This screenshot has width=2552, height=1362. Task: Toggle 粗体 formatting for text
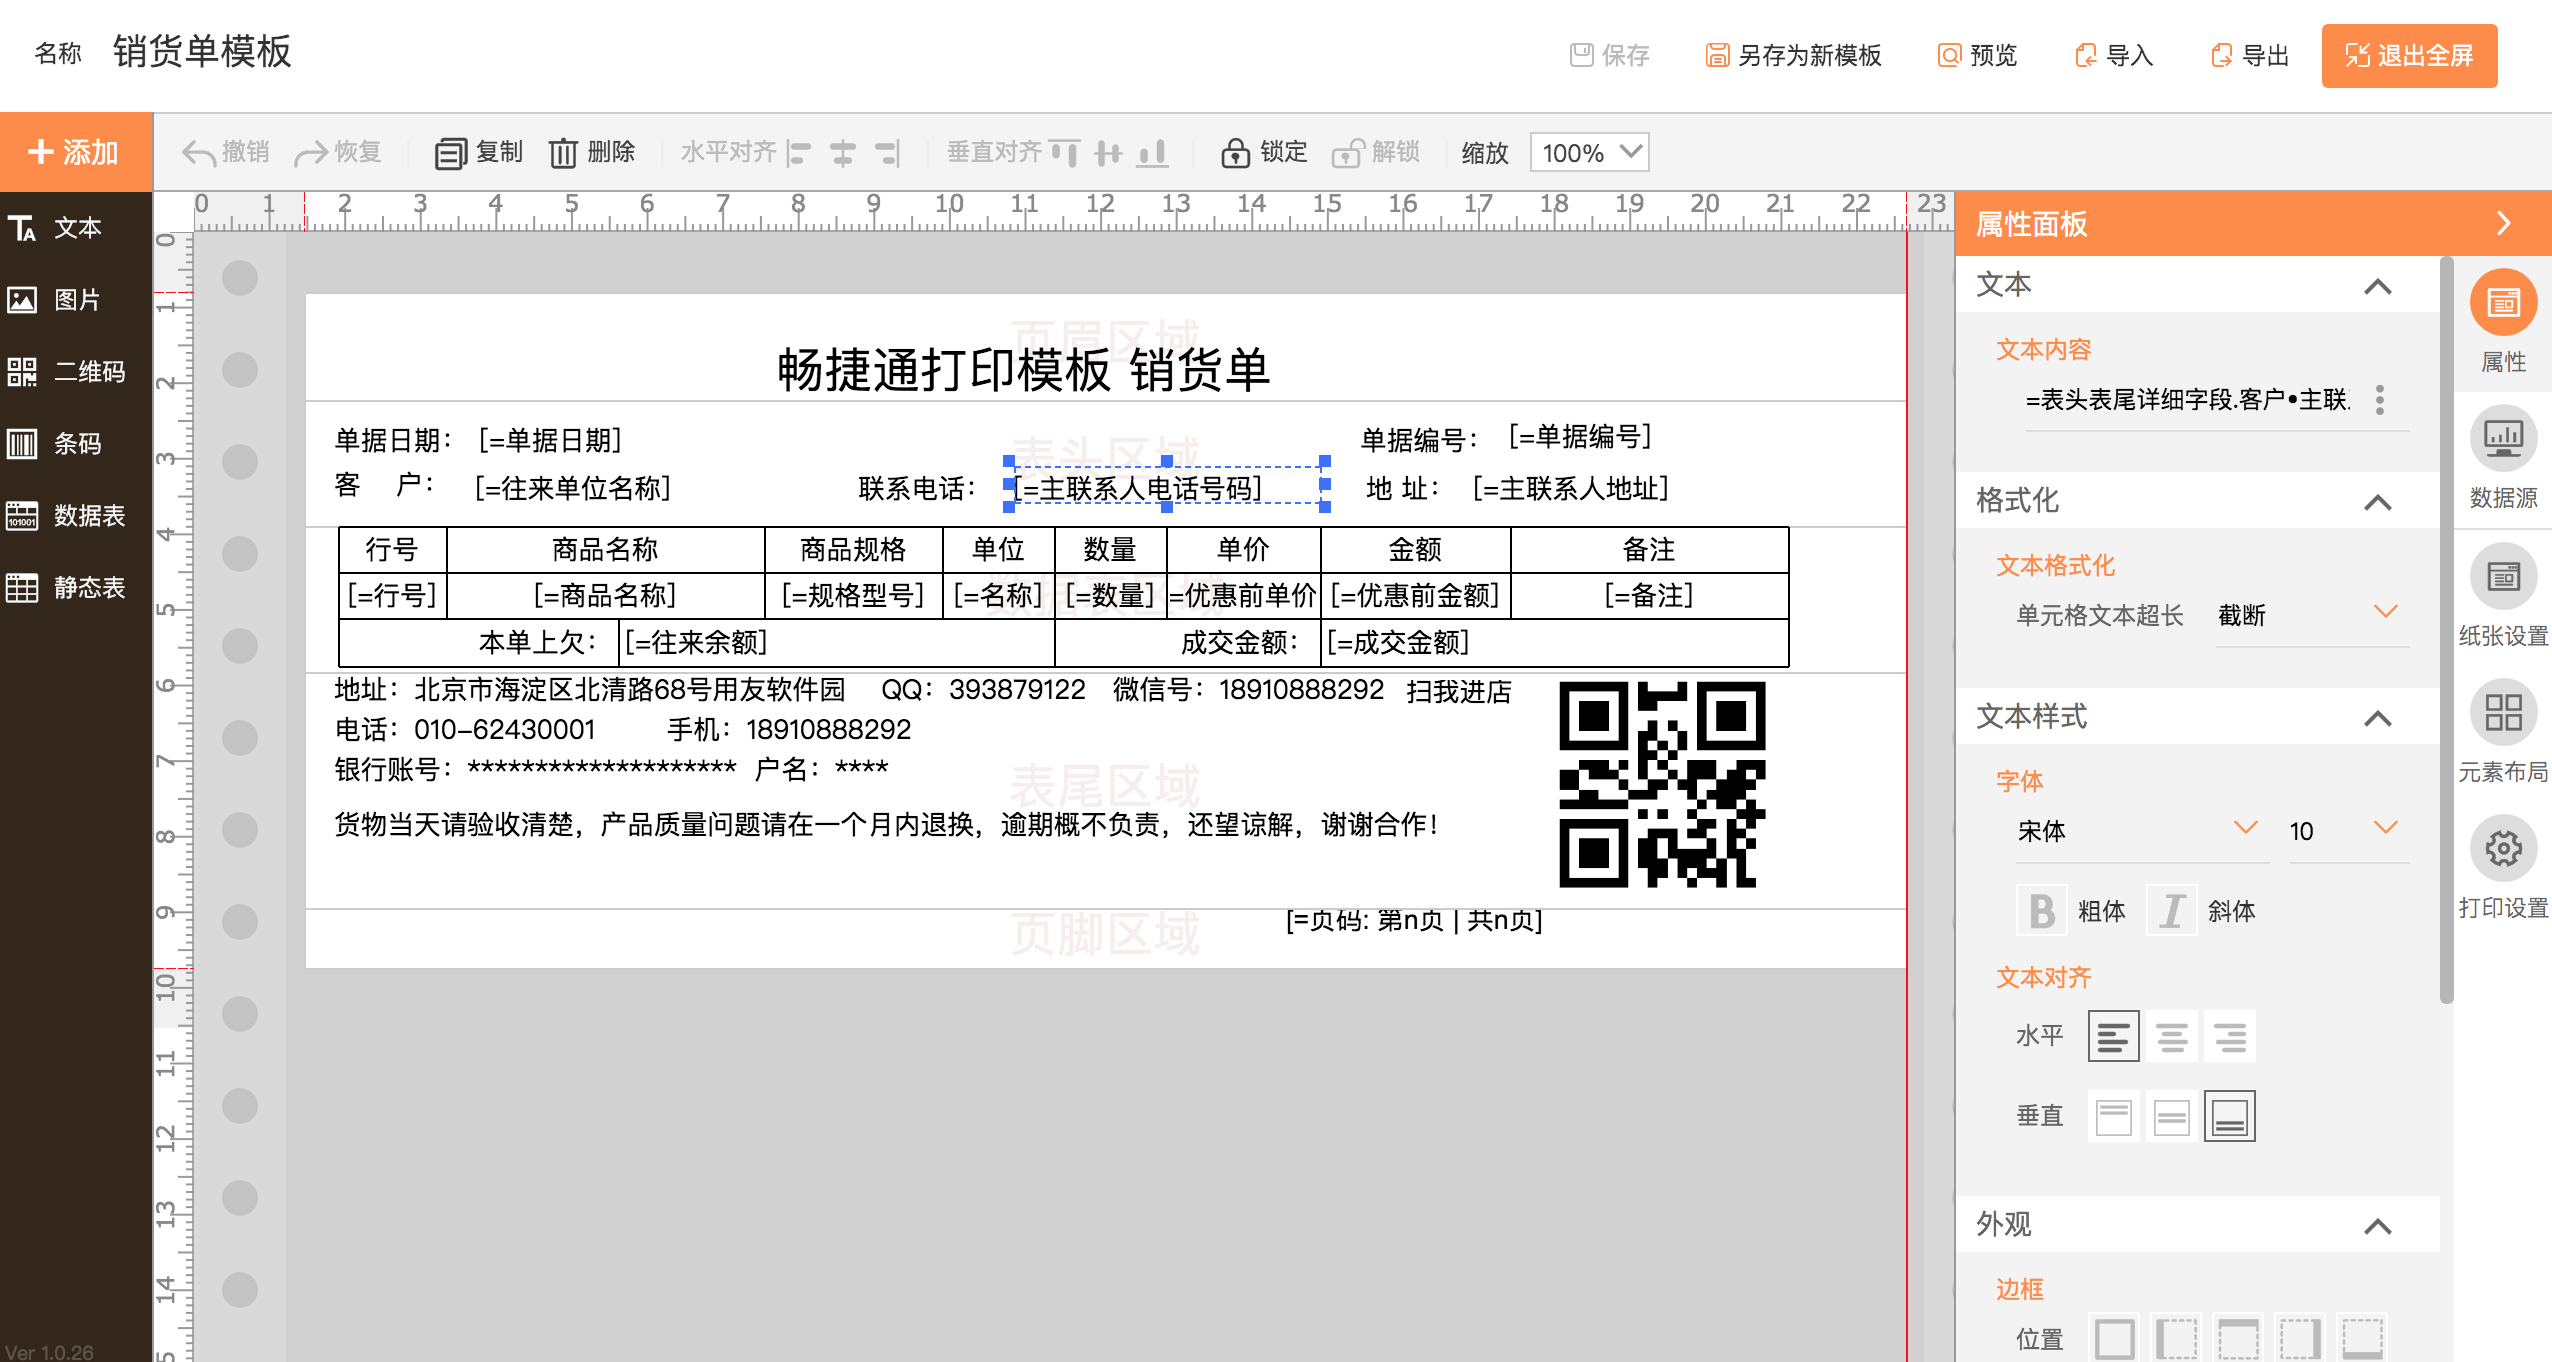tap(2039, 911)
